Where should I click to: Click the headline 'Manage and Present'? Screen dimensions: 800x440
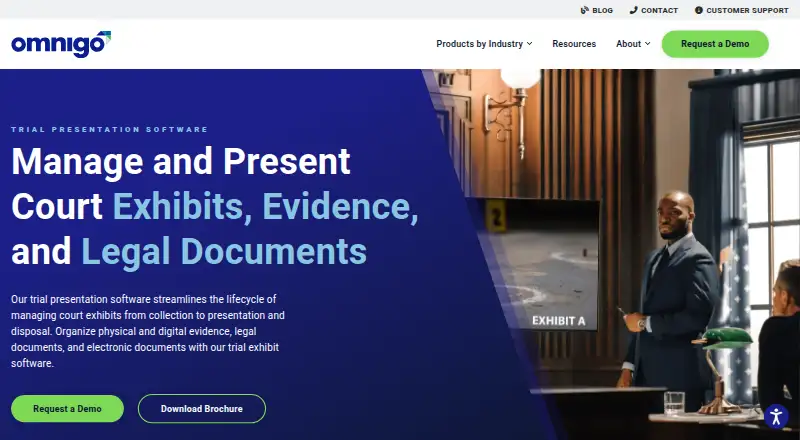pyautogui.click(x=181, y=161)
